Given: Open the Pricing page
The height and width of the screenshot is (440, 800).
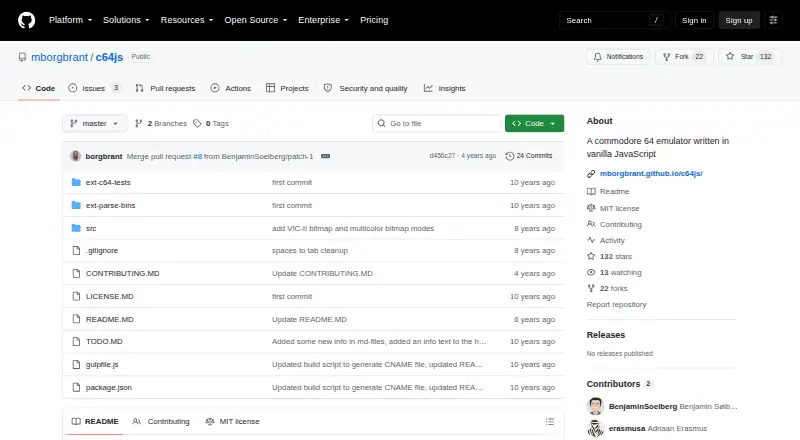Looking at the screenshot, I should tap(374, 20).
